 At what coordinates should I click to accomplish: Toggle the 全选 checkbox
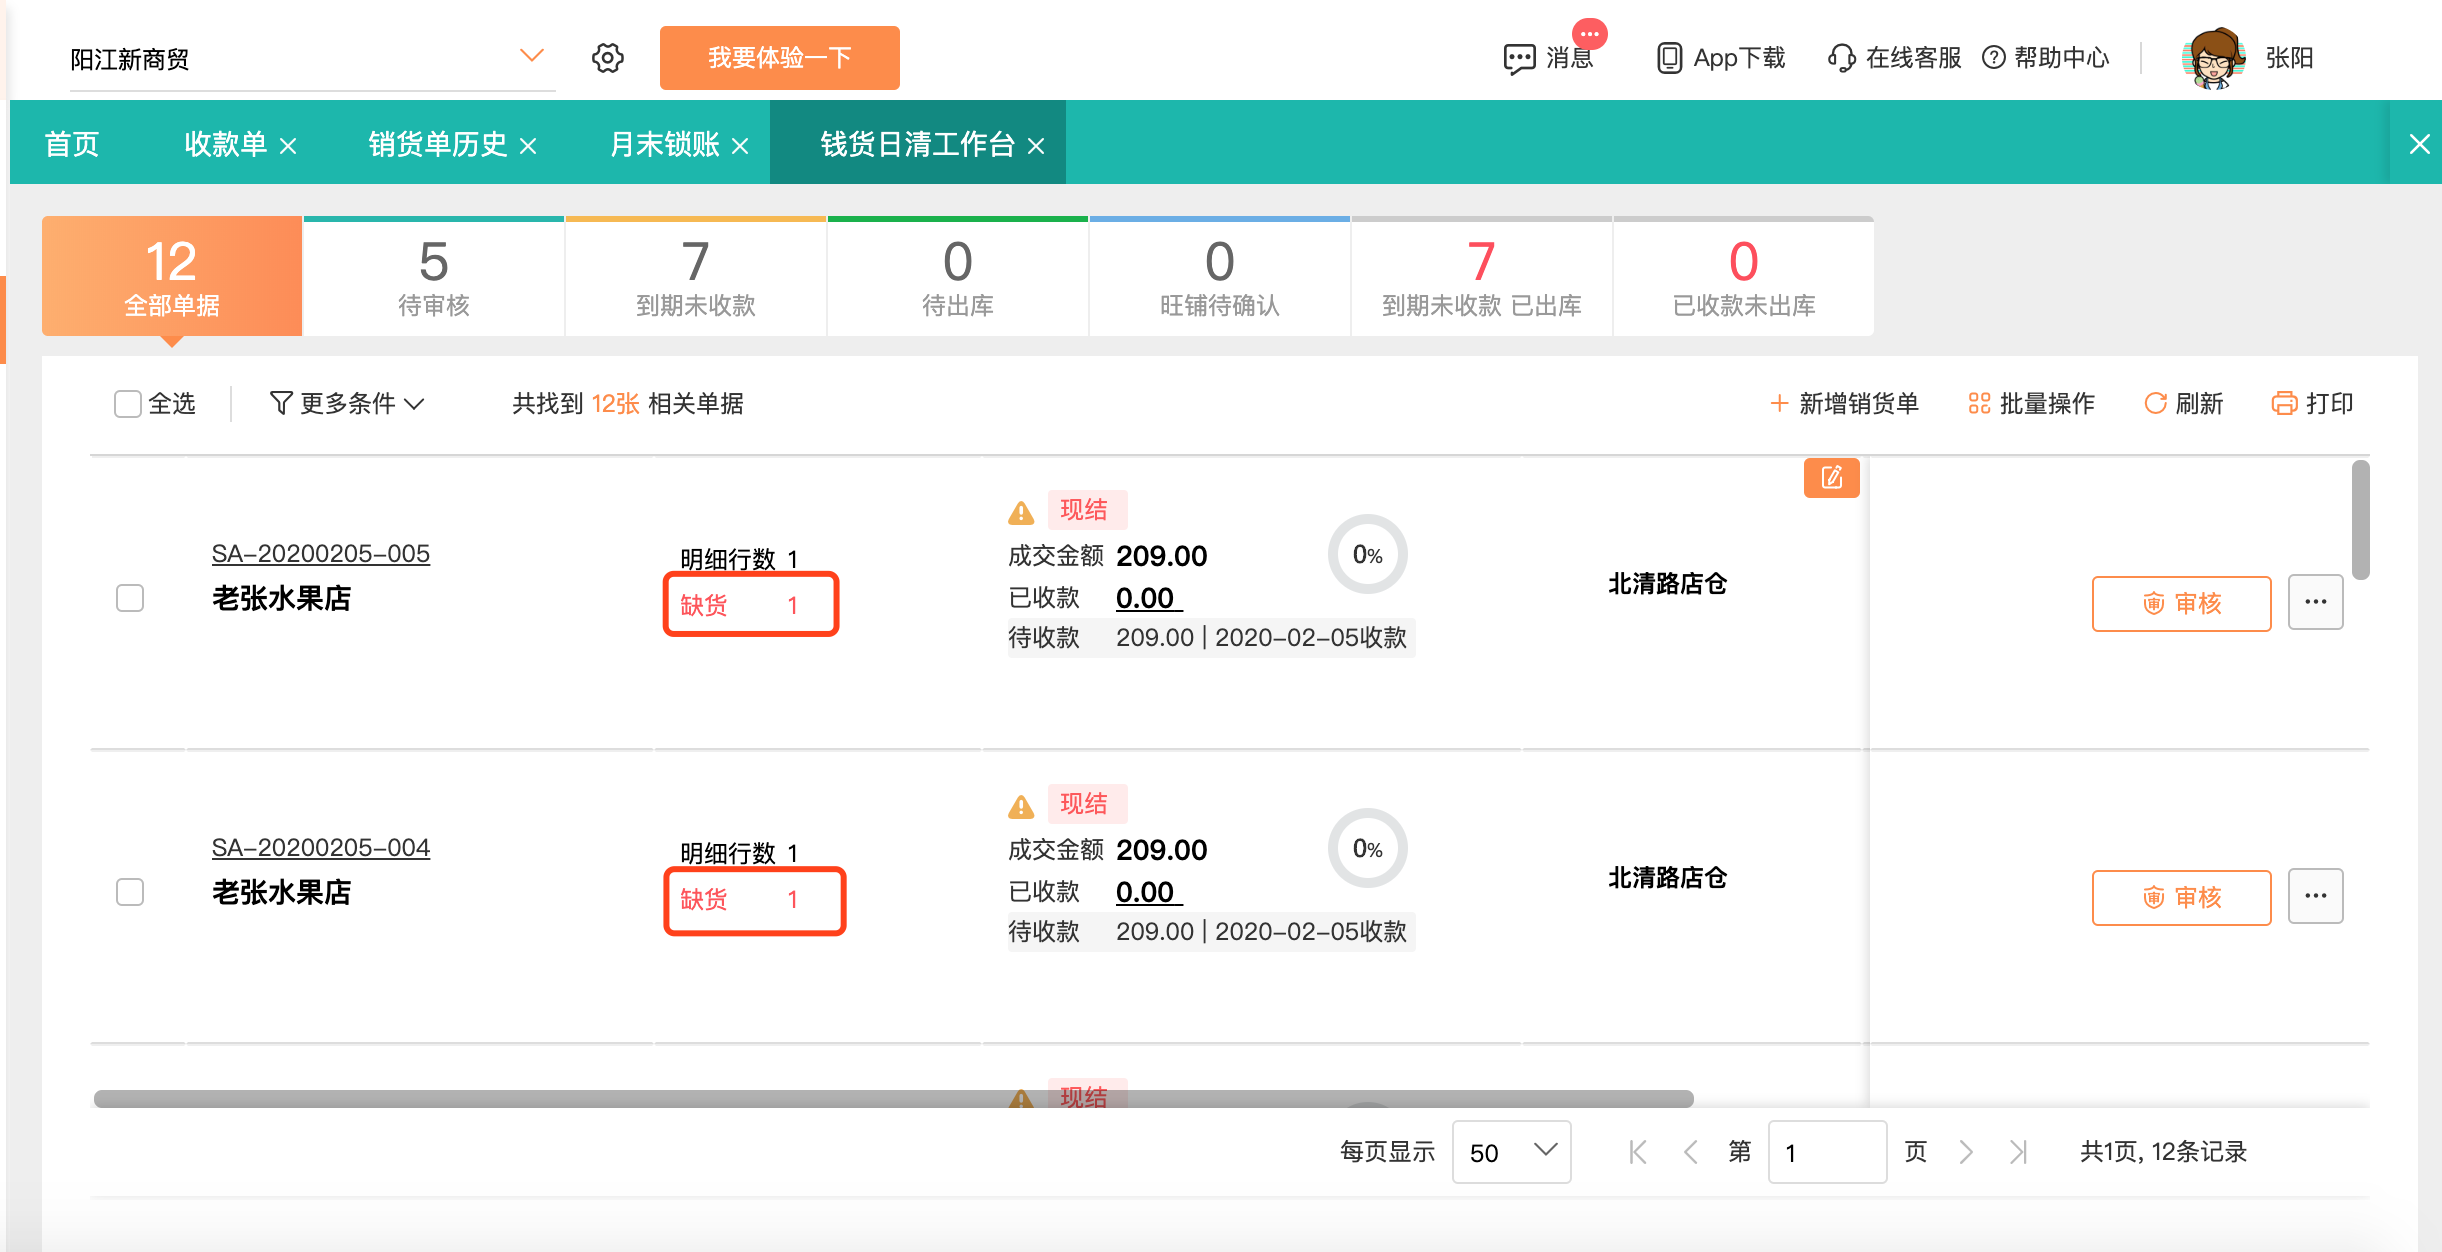point(128,402)
